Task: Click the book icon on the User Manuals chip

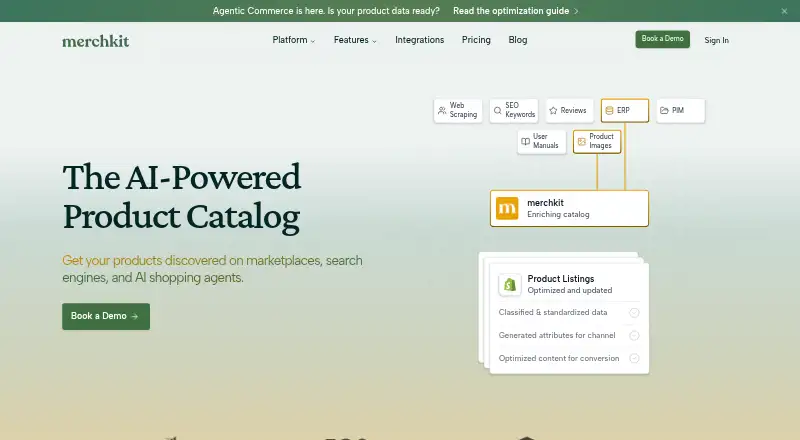Action: pyautogui.click(x=526, y=141)
